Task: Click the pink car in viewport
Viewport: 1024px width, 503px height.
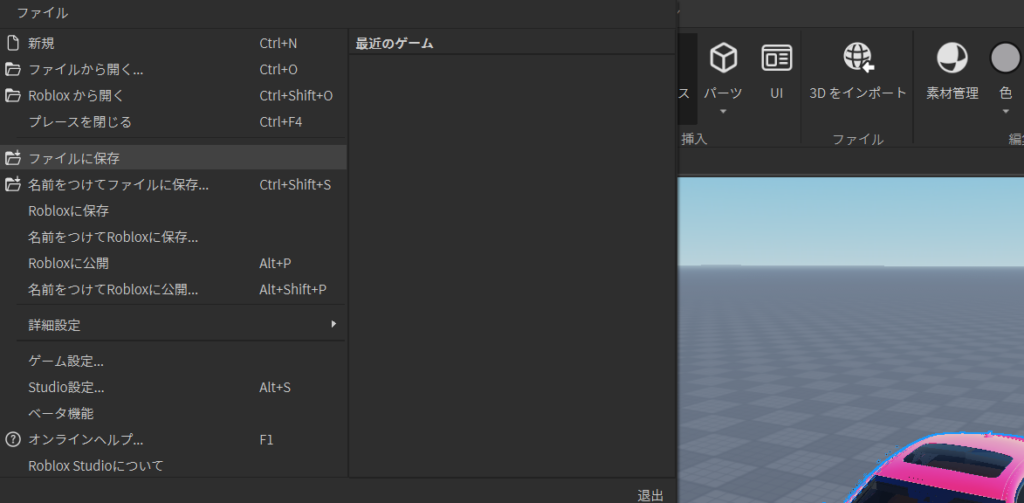Action: (x=938, y=469)
